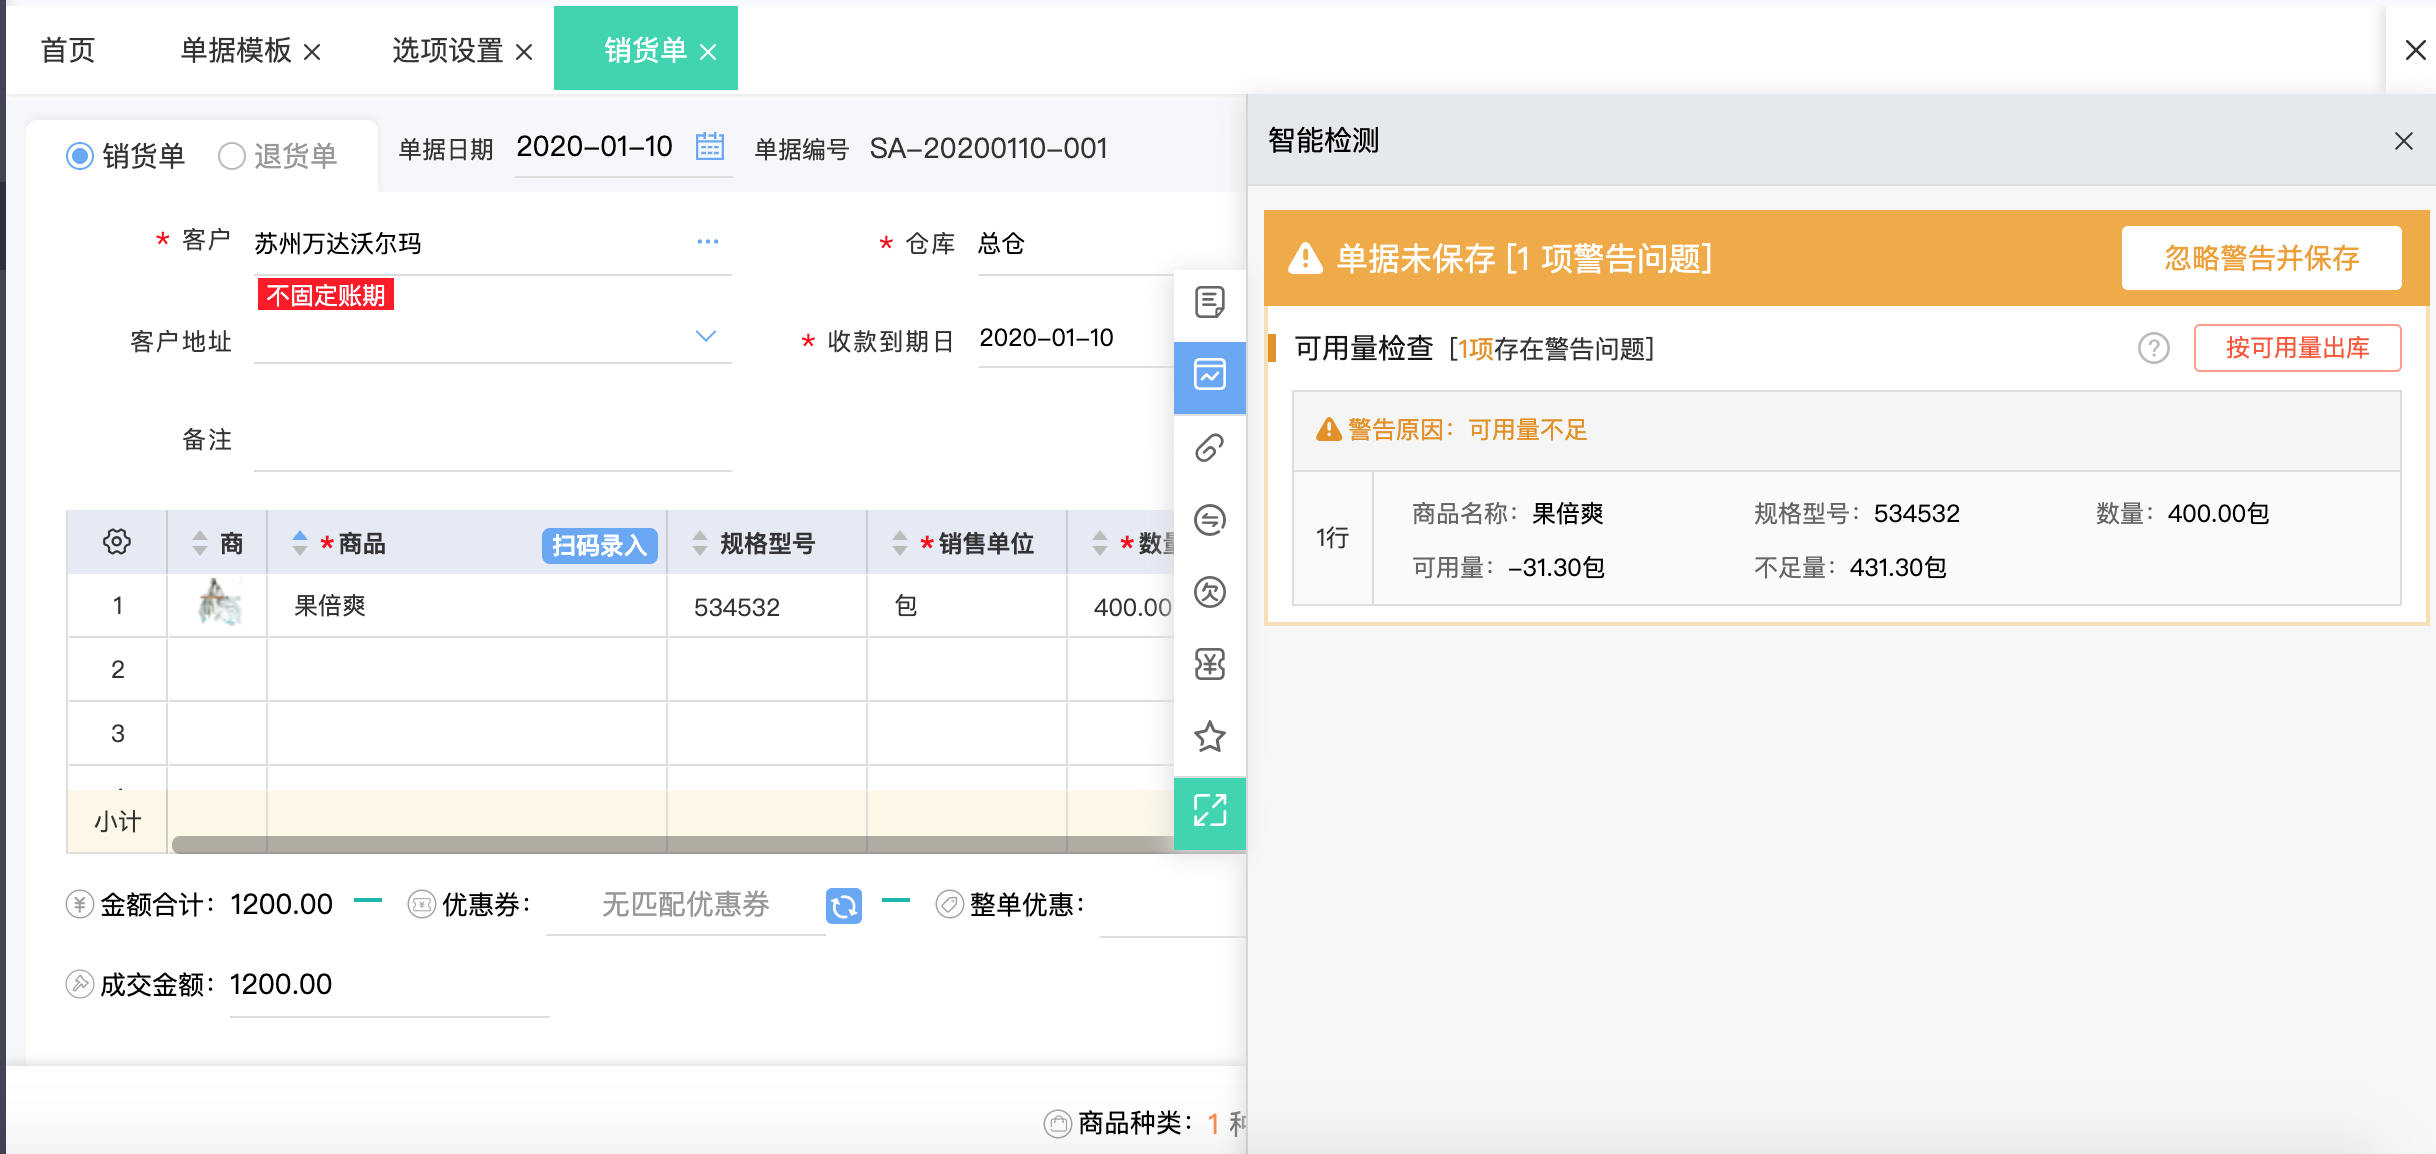2436x1154 pixels.
Task: Click the calendar icon next to 单据日期
Action: click(708, 149)
